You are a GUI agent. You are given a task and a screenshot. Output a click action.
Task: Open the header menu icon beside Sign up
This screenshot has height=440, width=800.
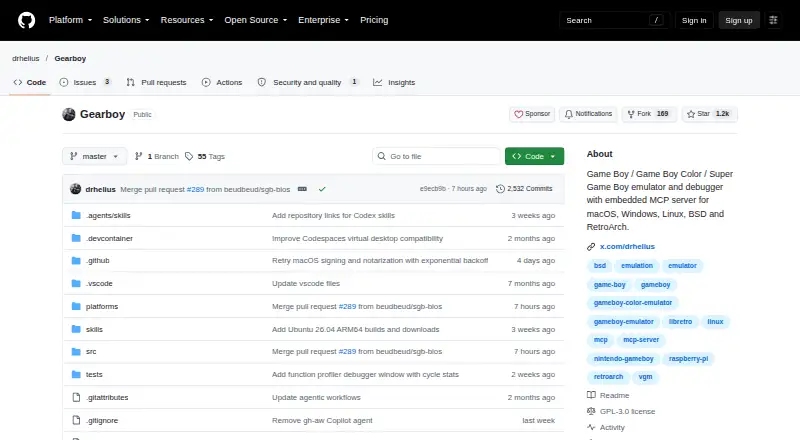point(773,20)
